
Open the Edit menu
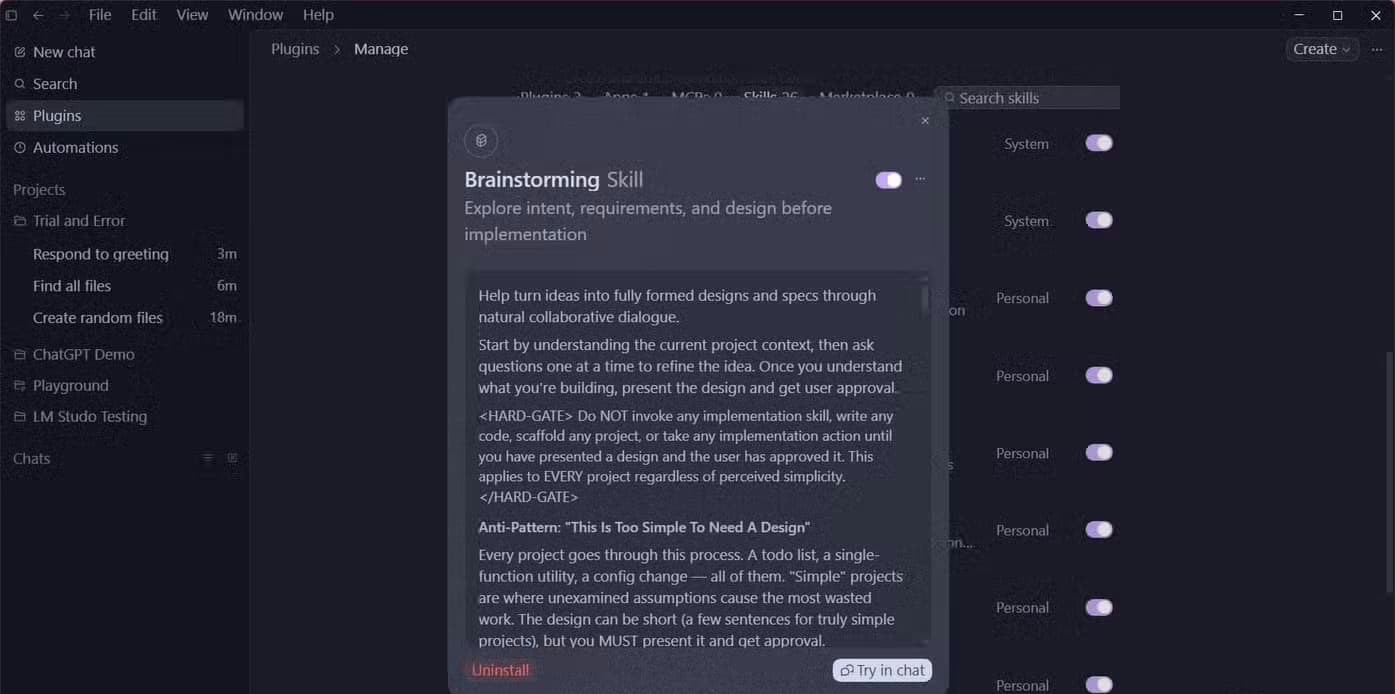(144, 15)
